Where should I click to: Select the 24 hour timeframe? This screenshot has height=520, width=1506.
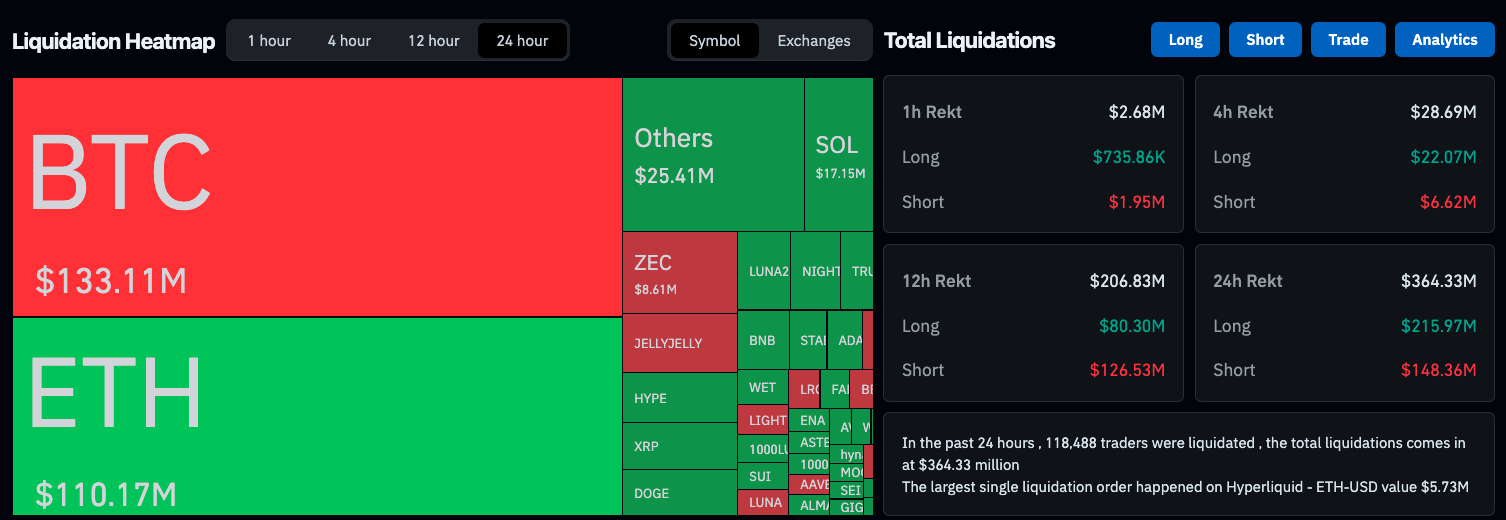coord(522,41)
